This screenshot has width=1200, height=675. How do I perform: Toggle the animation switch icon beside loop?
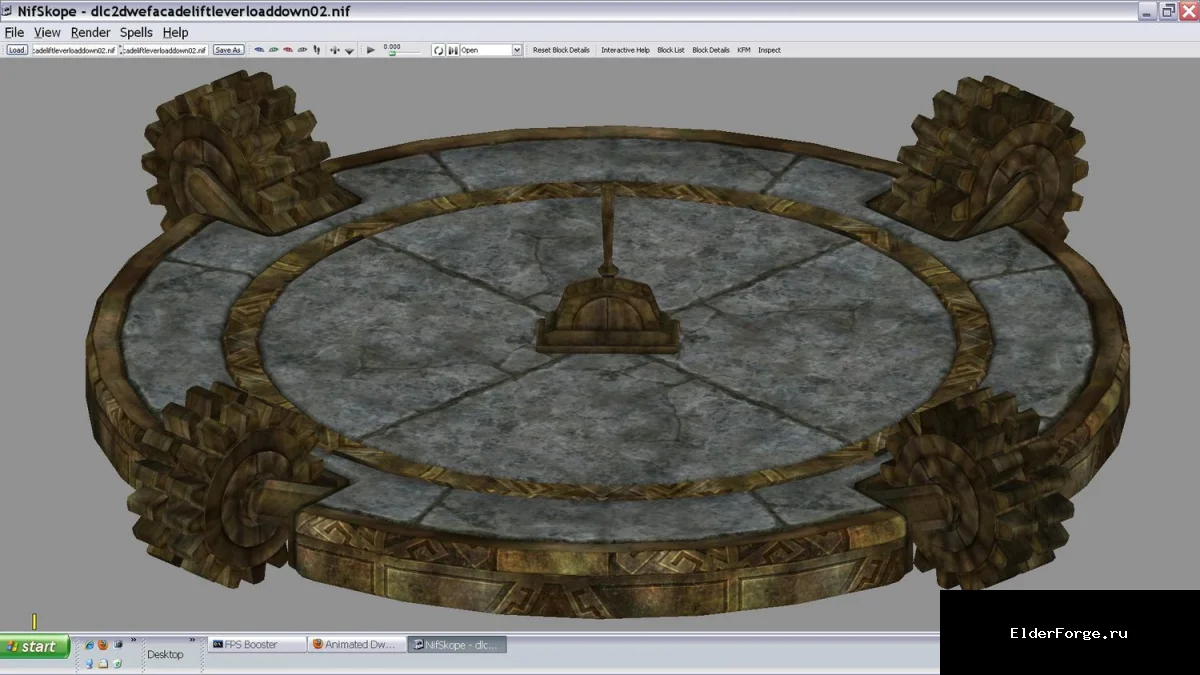pyautogui.click(x=452, y=50)
